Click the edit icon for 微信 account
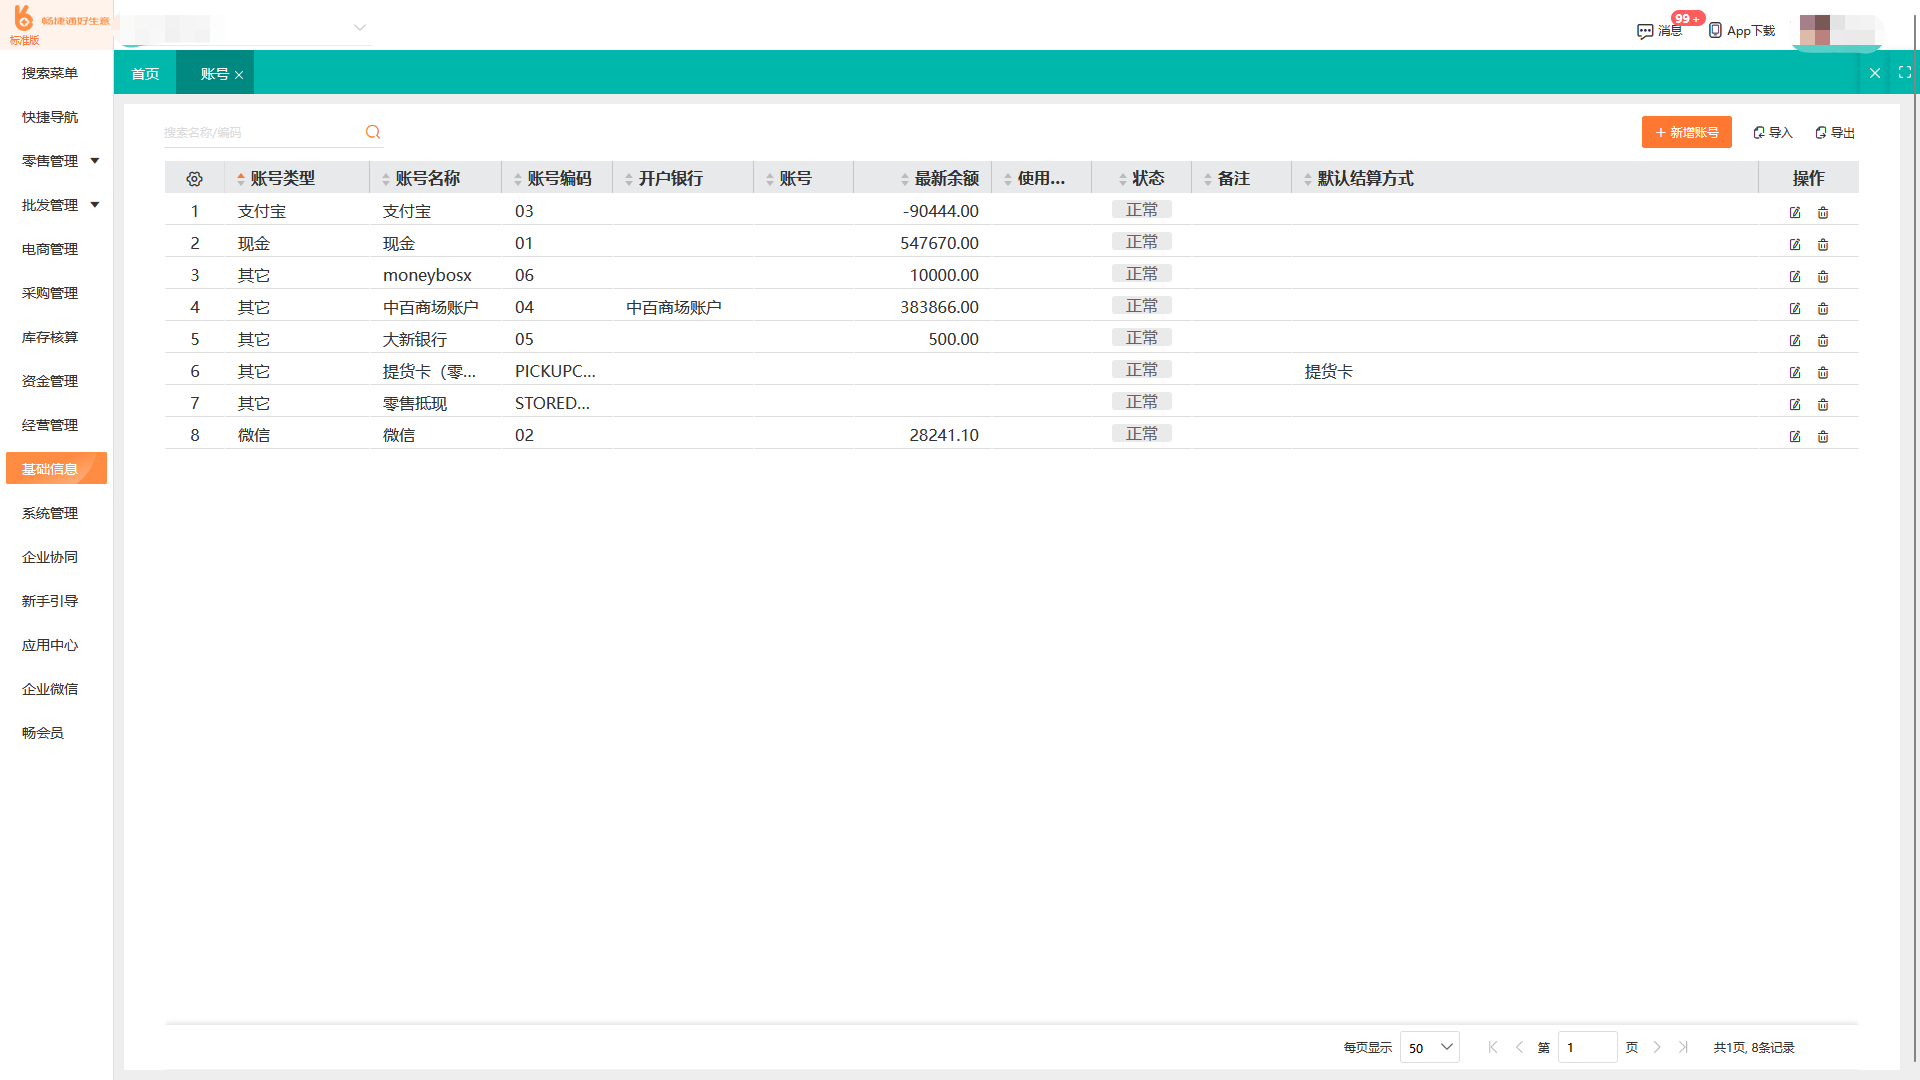The height and width of the screenshot is (1080, 1920). click(1795, 435)
